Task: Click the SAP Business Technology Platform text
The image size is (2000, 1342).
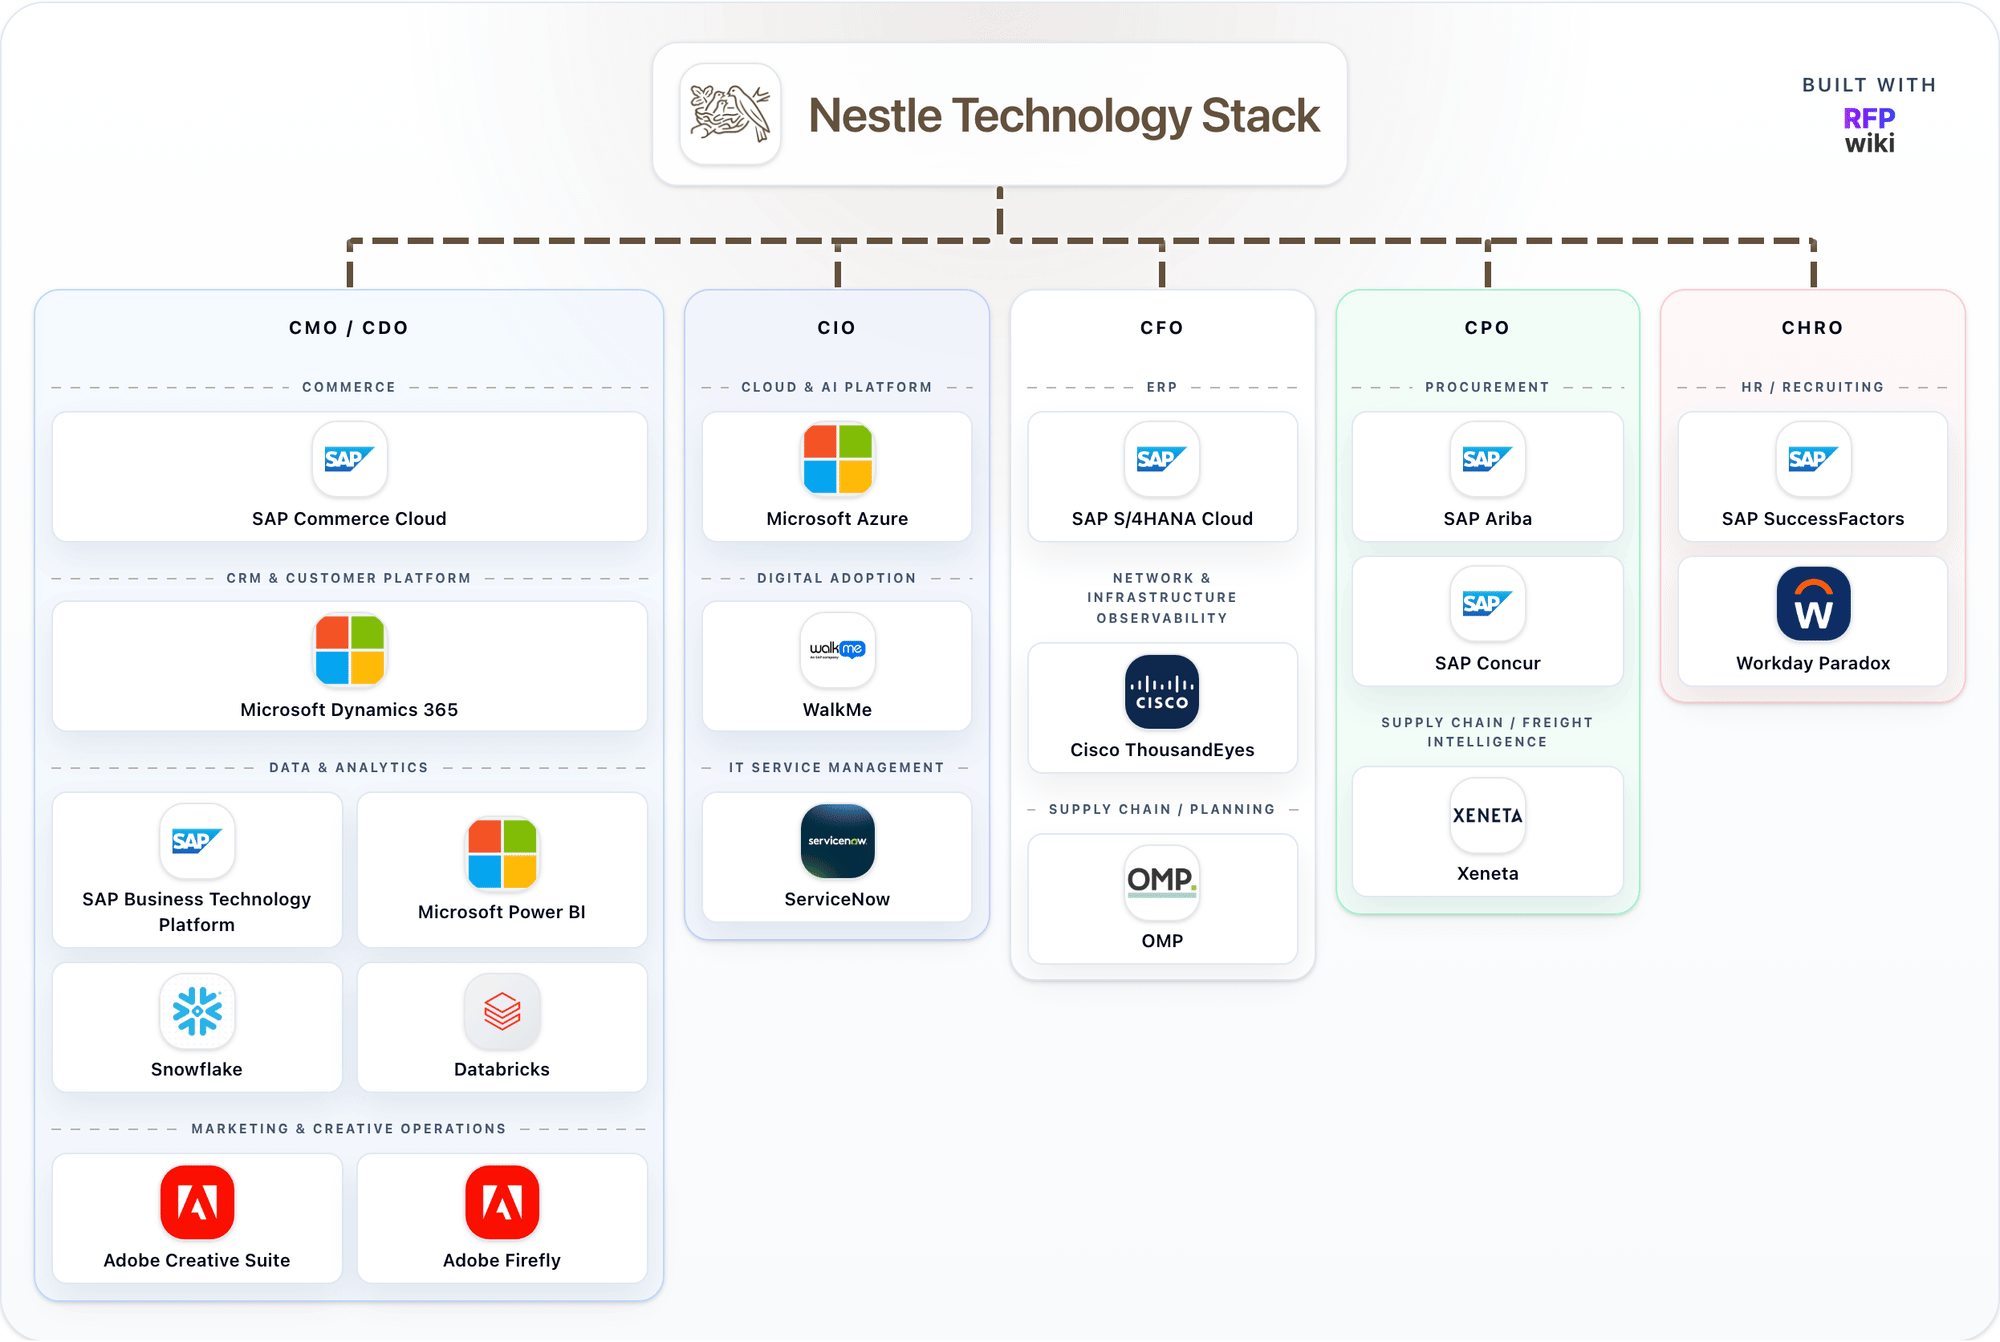Action: (x=197, y=912)
